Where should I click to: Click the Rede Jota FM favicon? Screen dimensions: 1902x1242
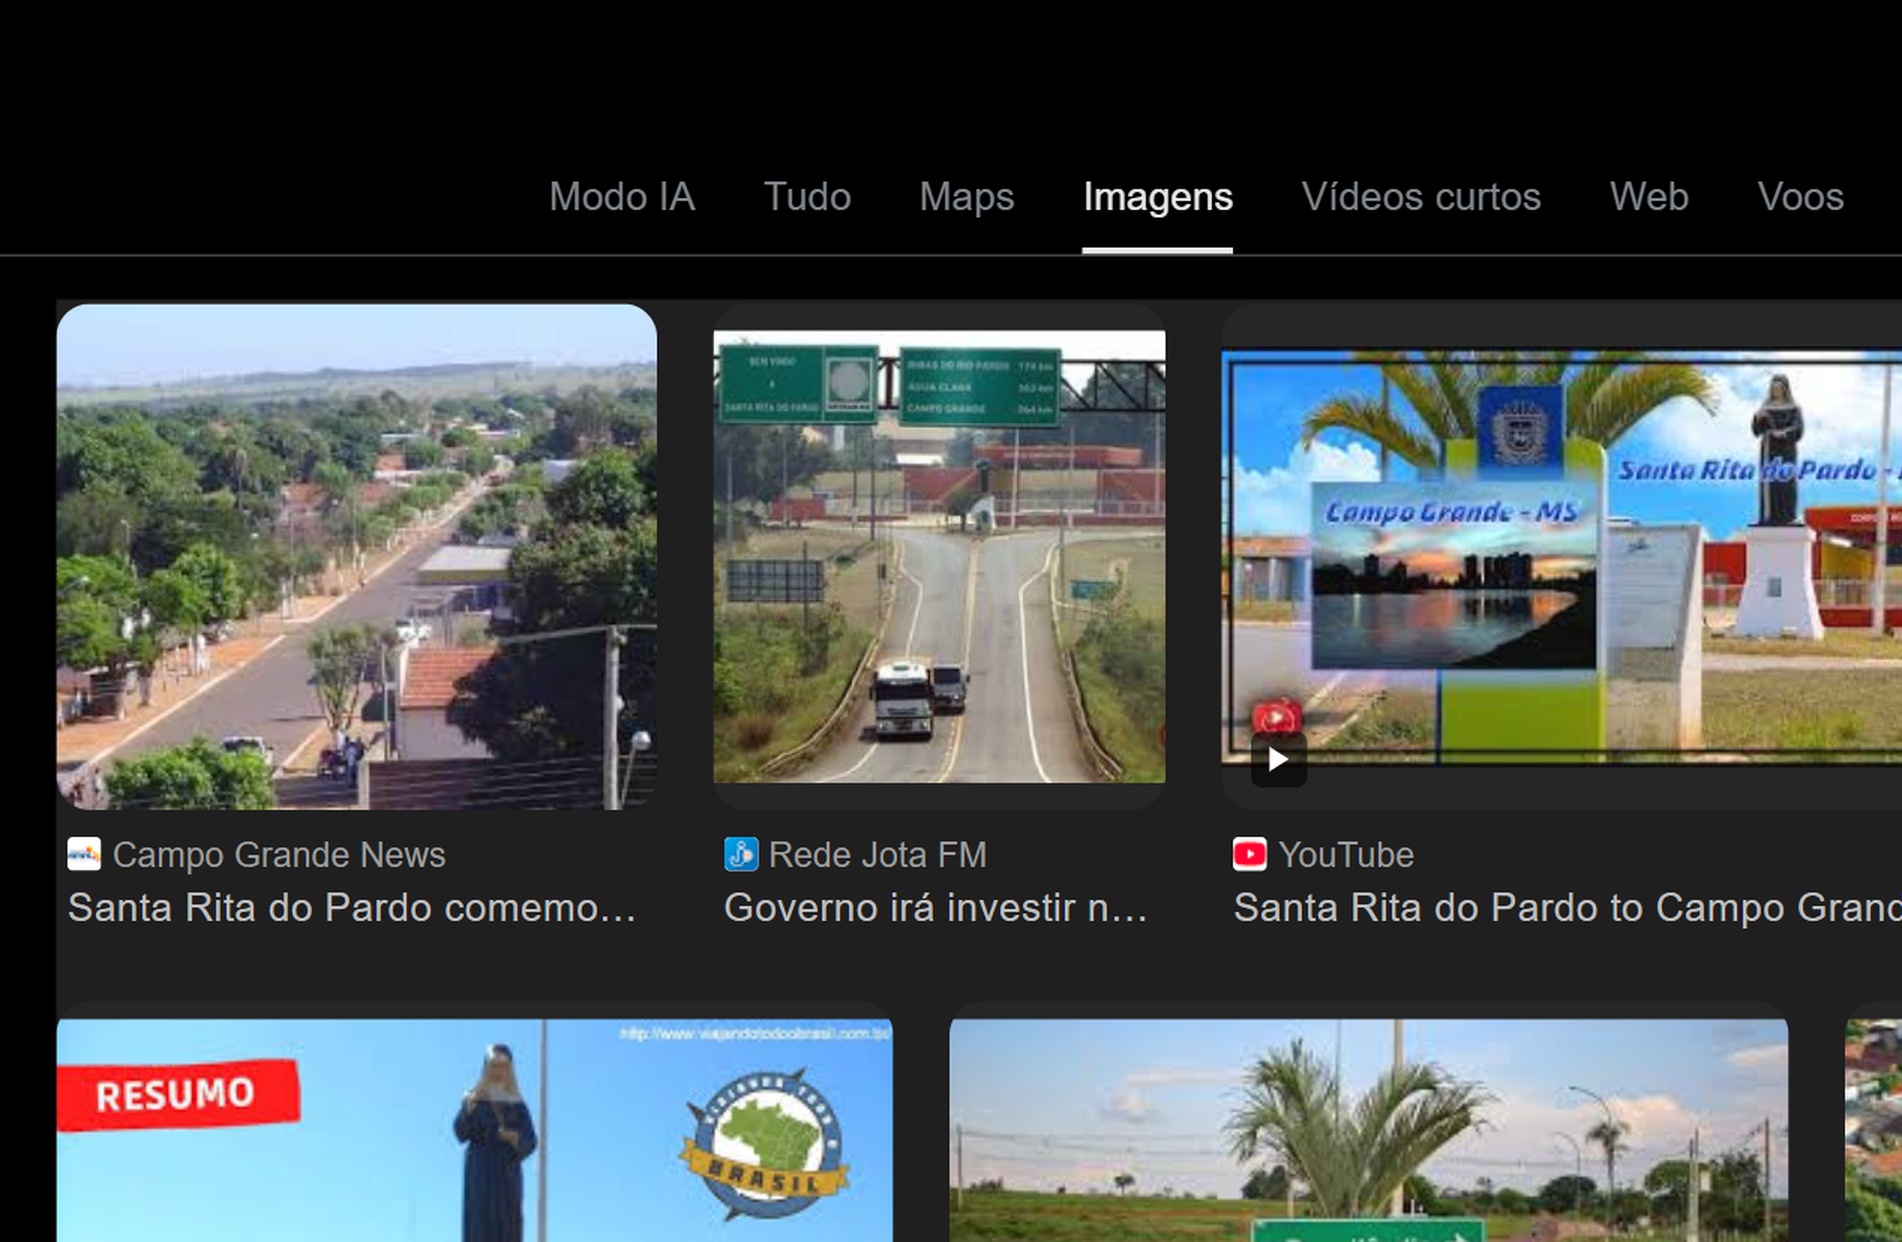(x=740, y=854)
